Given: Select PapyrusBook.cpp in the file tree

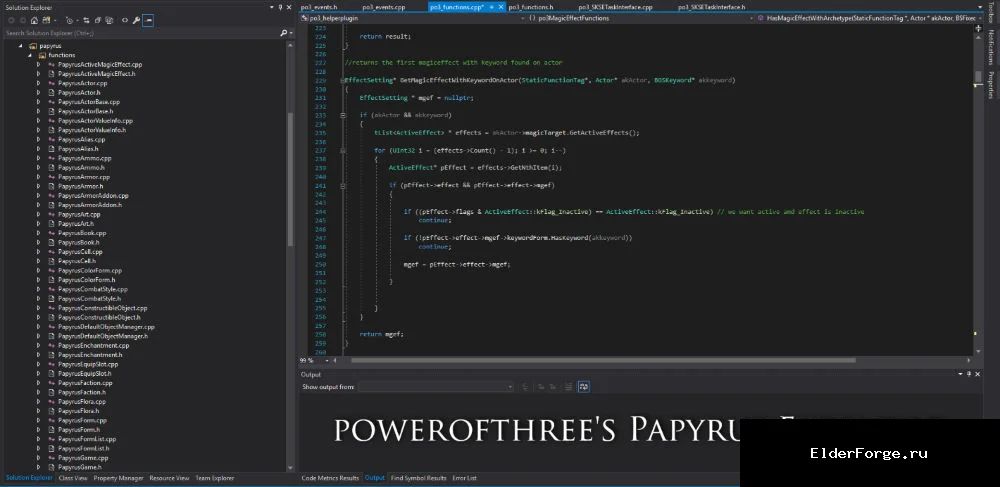Looking at the screenshot, I should coord(81,233).
